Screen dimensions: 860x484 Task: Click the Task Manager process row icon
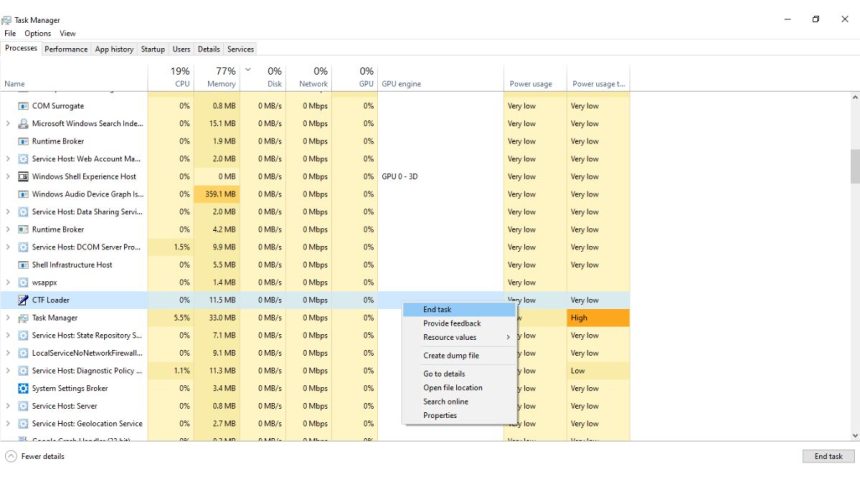23,318
